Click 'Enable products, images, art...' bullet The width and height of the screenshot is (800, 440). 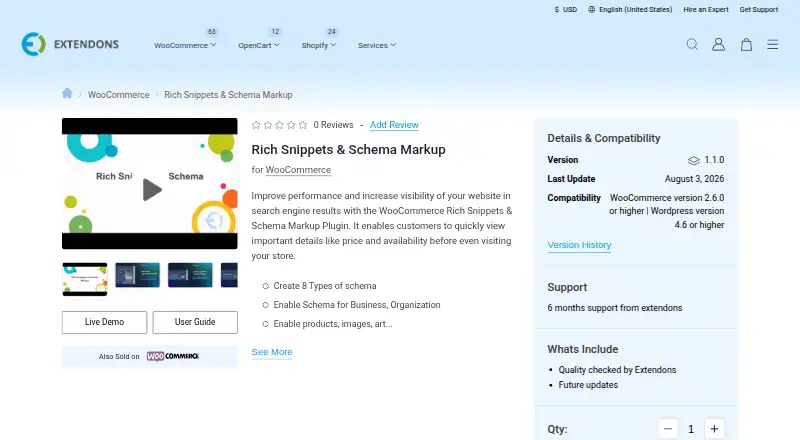pos(333,324)
